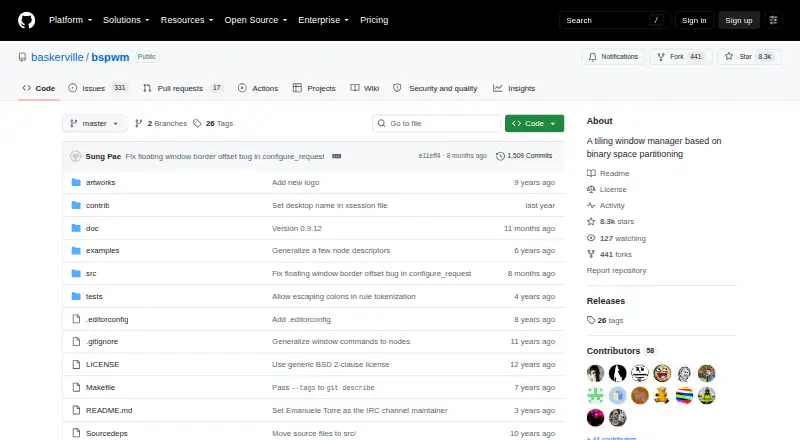Open the green Code dropdown
Image resolution: width=800 pixels, height=440 pixels.
click(x=534, y=124)
